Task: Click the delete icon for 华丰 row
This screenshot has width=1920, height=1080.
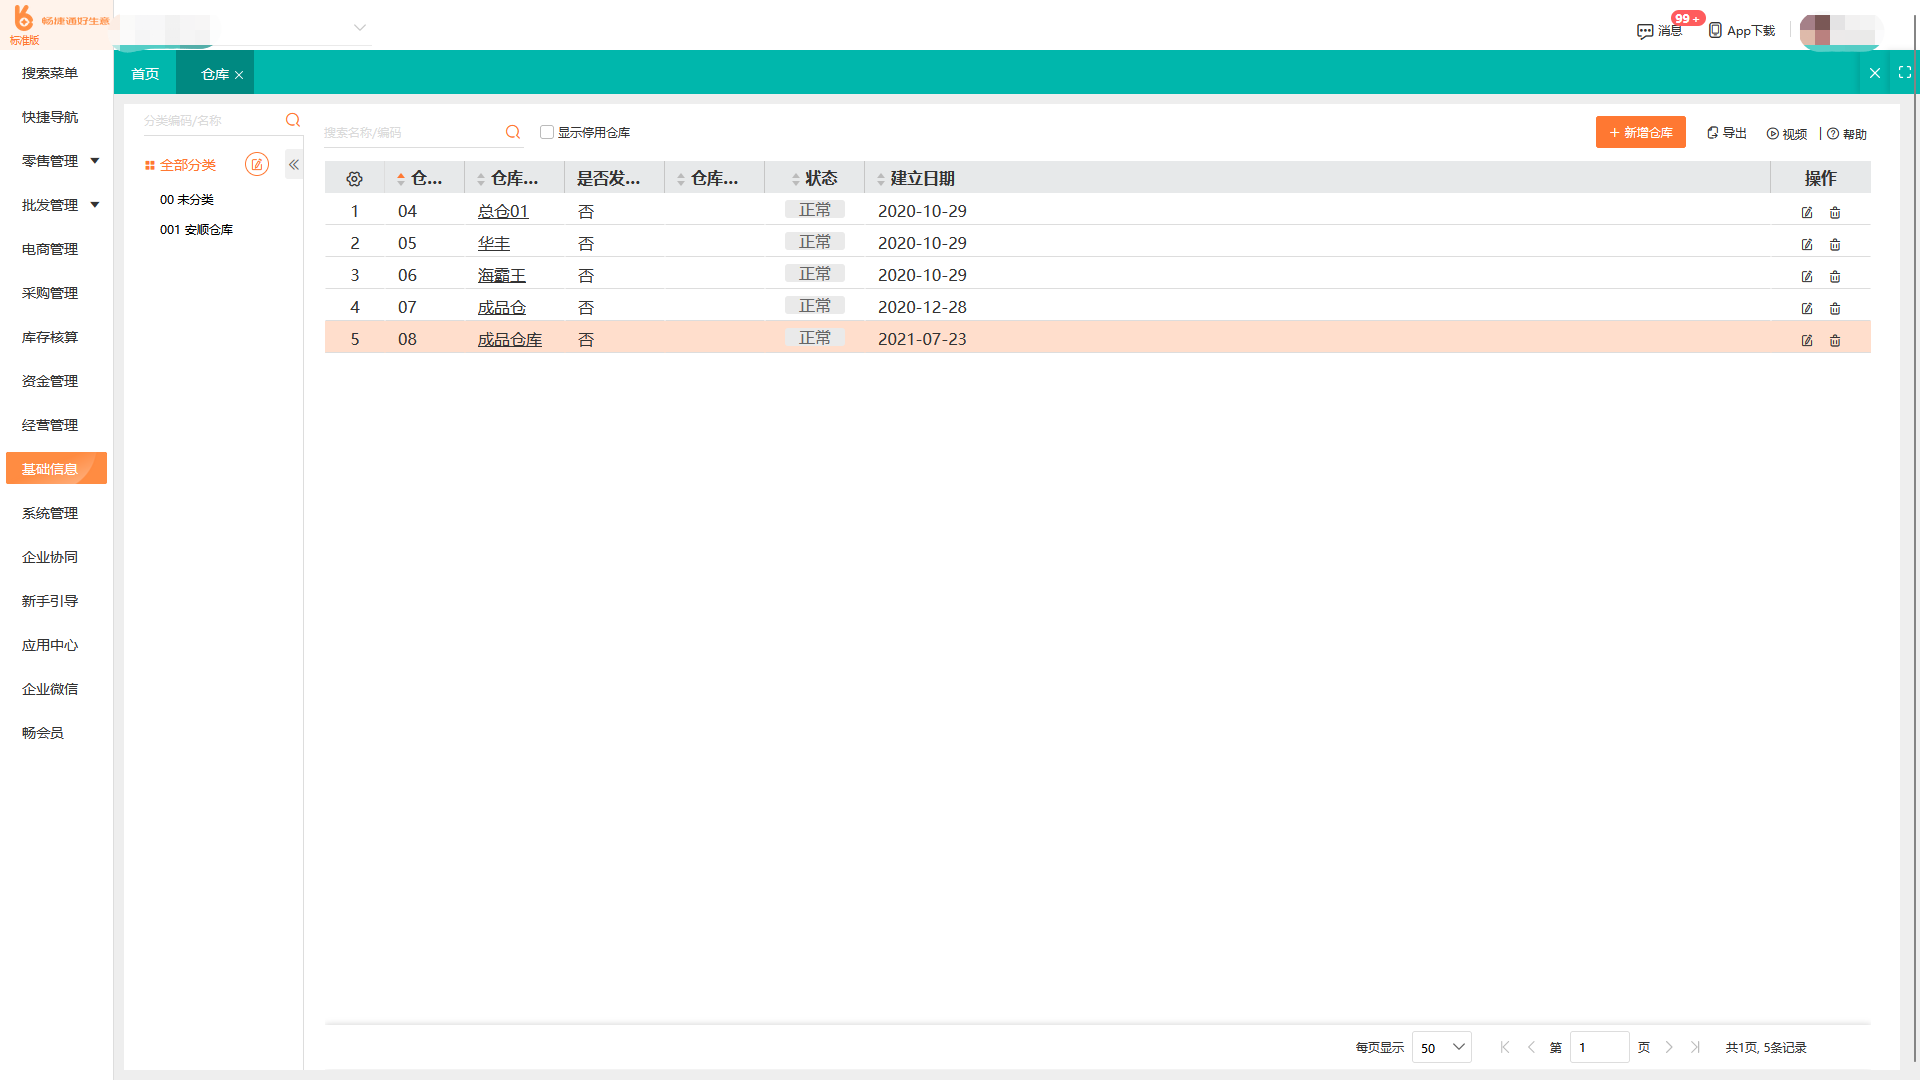Action: (x=1836, y=243)
